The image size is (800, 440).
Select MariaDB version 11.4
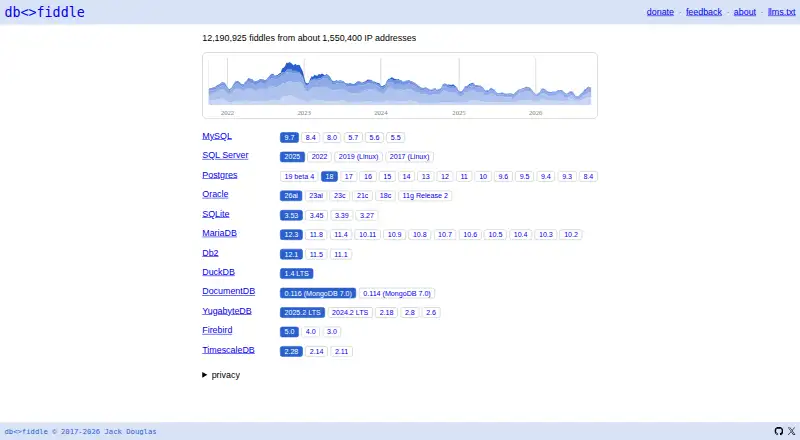[x=341, y=234]
